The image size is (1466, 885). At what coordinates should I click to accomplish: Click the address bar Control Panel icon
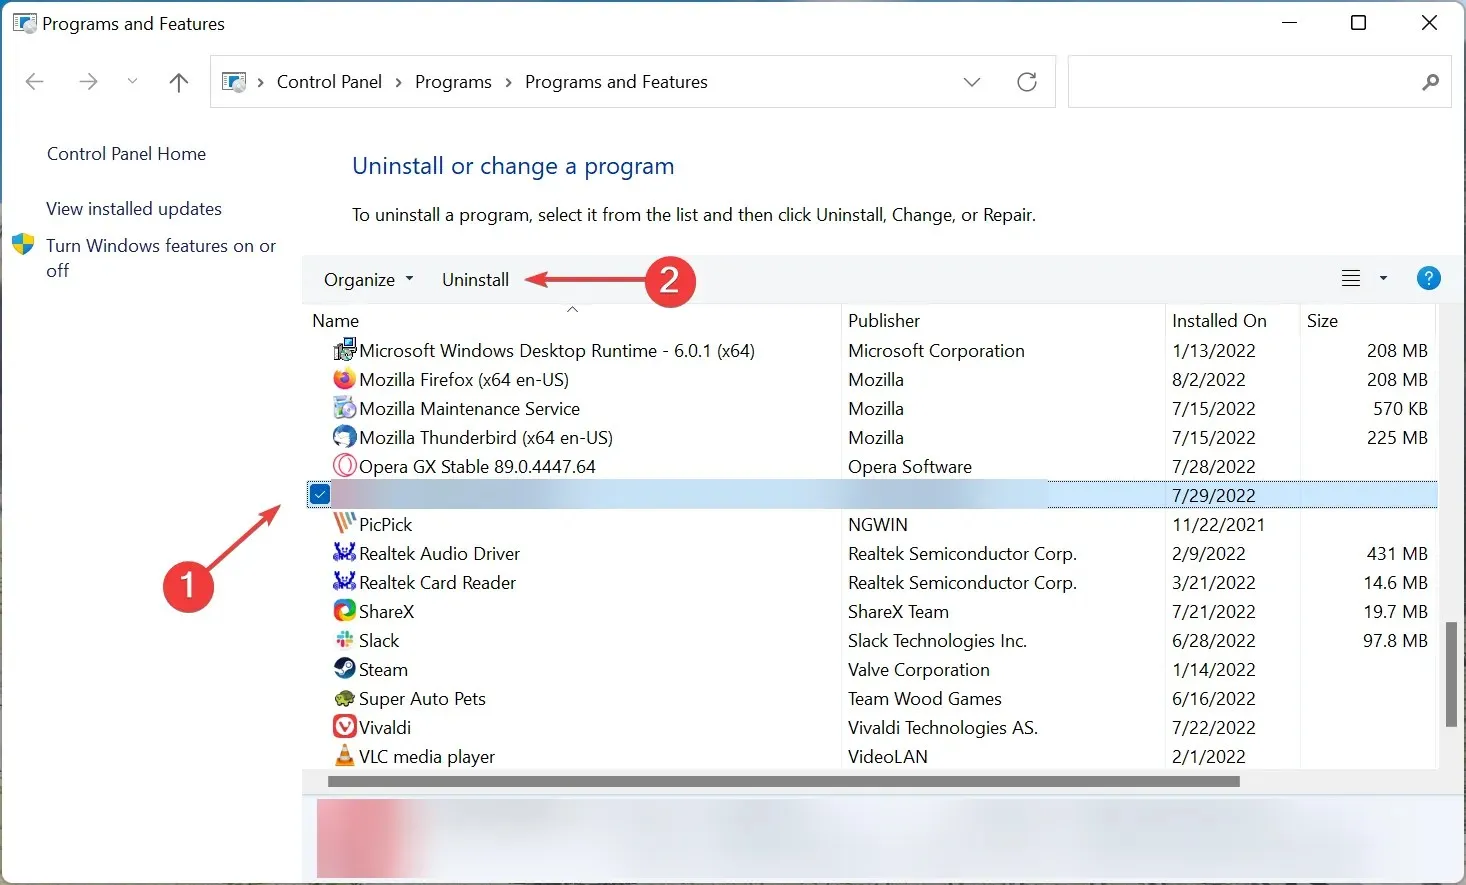coord(234,82)
